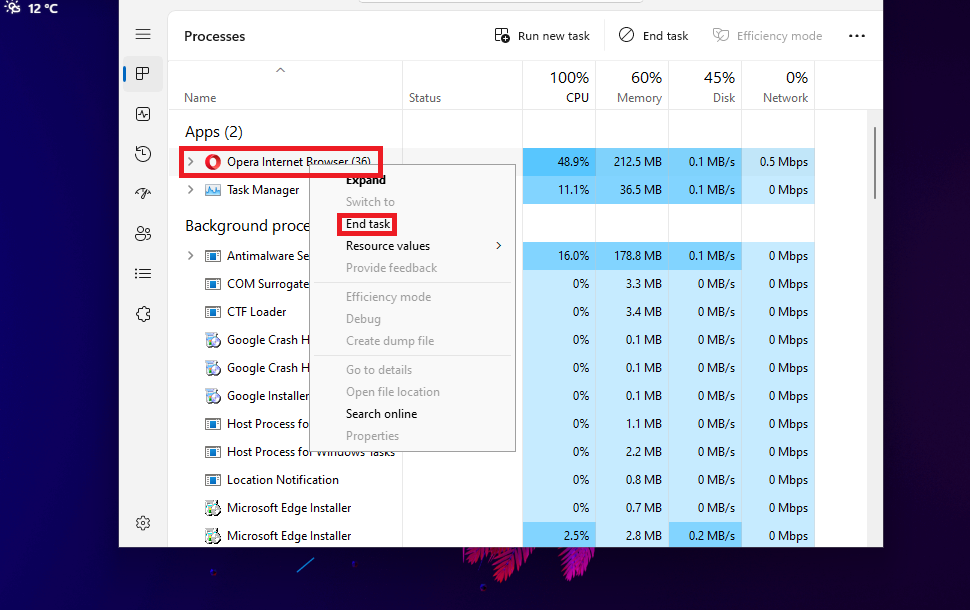Click the weather widget icon
970x610 pixels.
(12, 7)
